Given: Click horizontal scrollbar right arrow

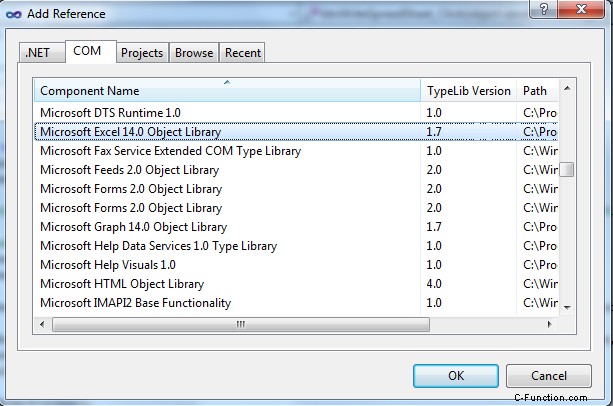Looking at the screenshot, I should click(x=550, y=324).
